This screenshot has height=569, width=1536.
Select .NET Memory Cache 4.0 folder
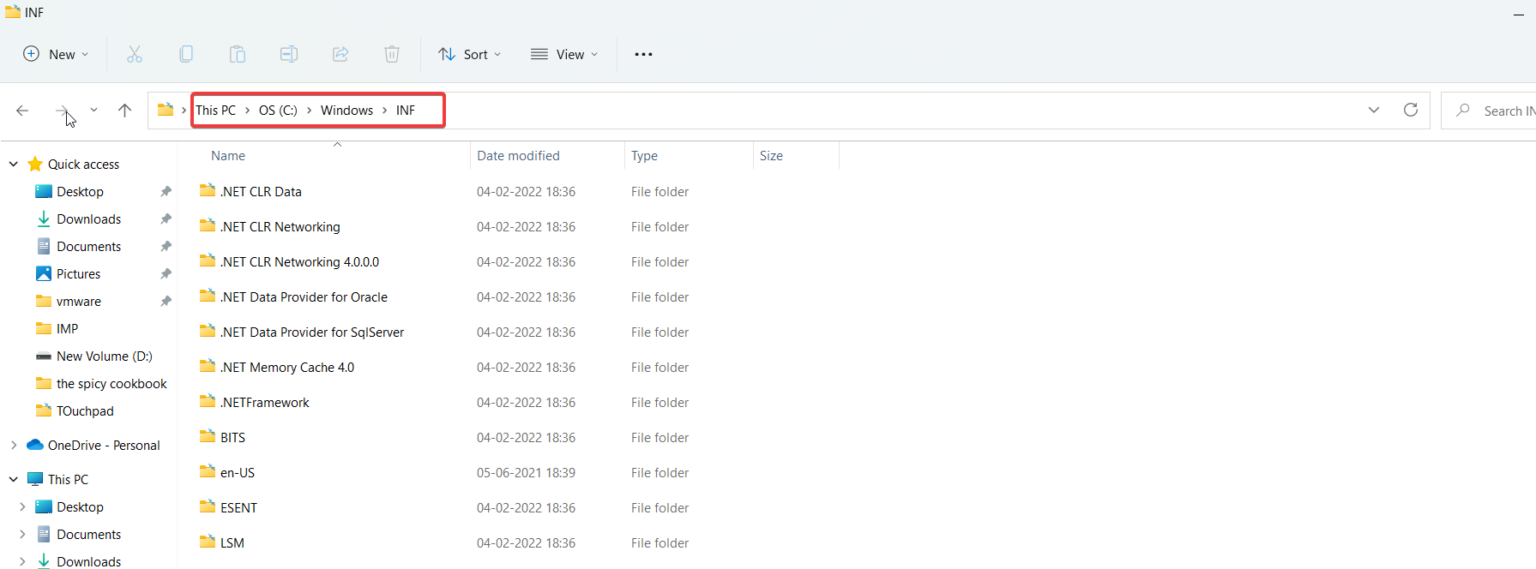coord(287,367)
